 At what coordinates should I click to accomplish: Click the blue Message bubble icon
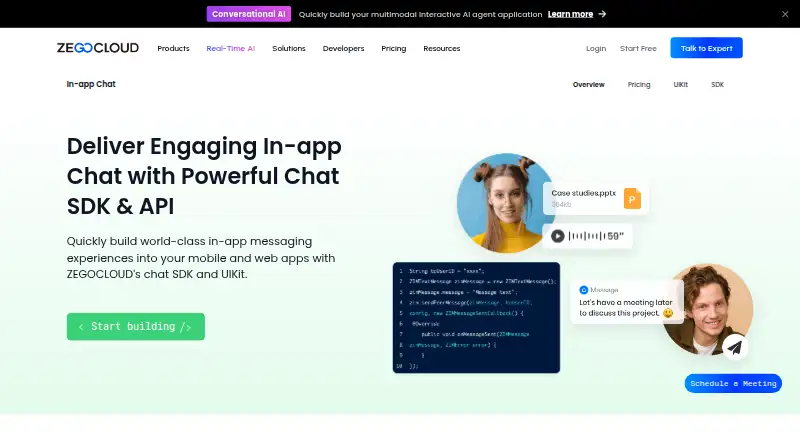click(x=584, y=290)
